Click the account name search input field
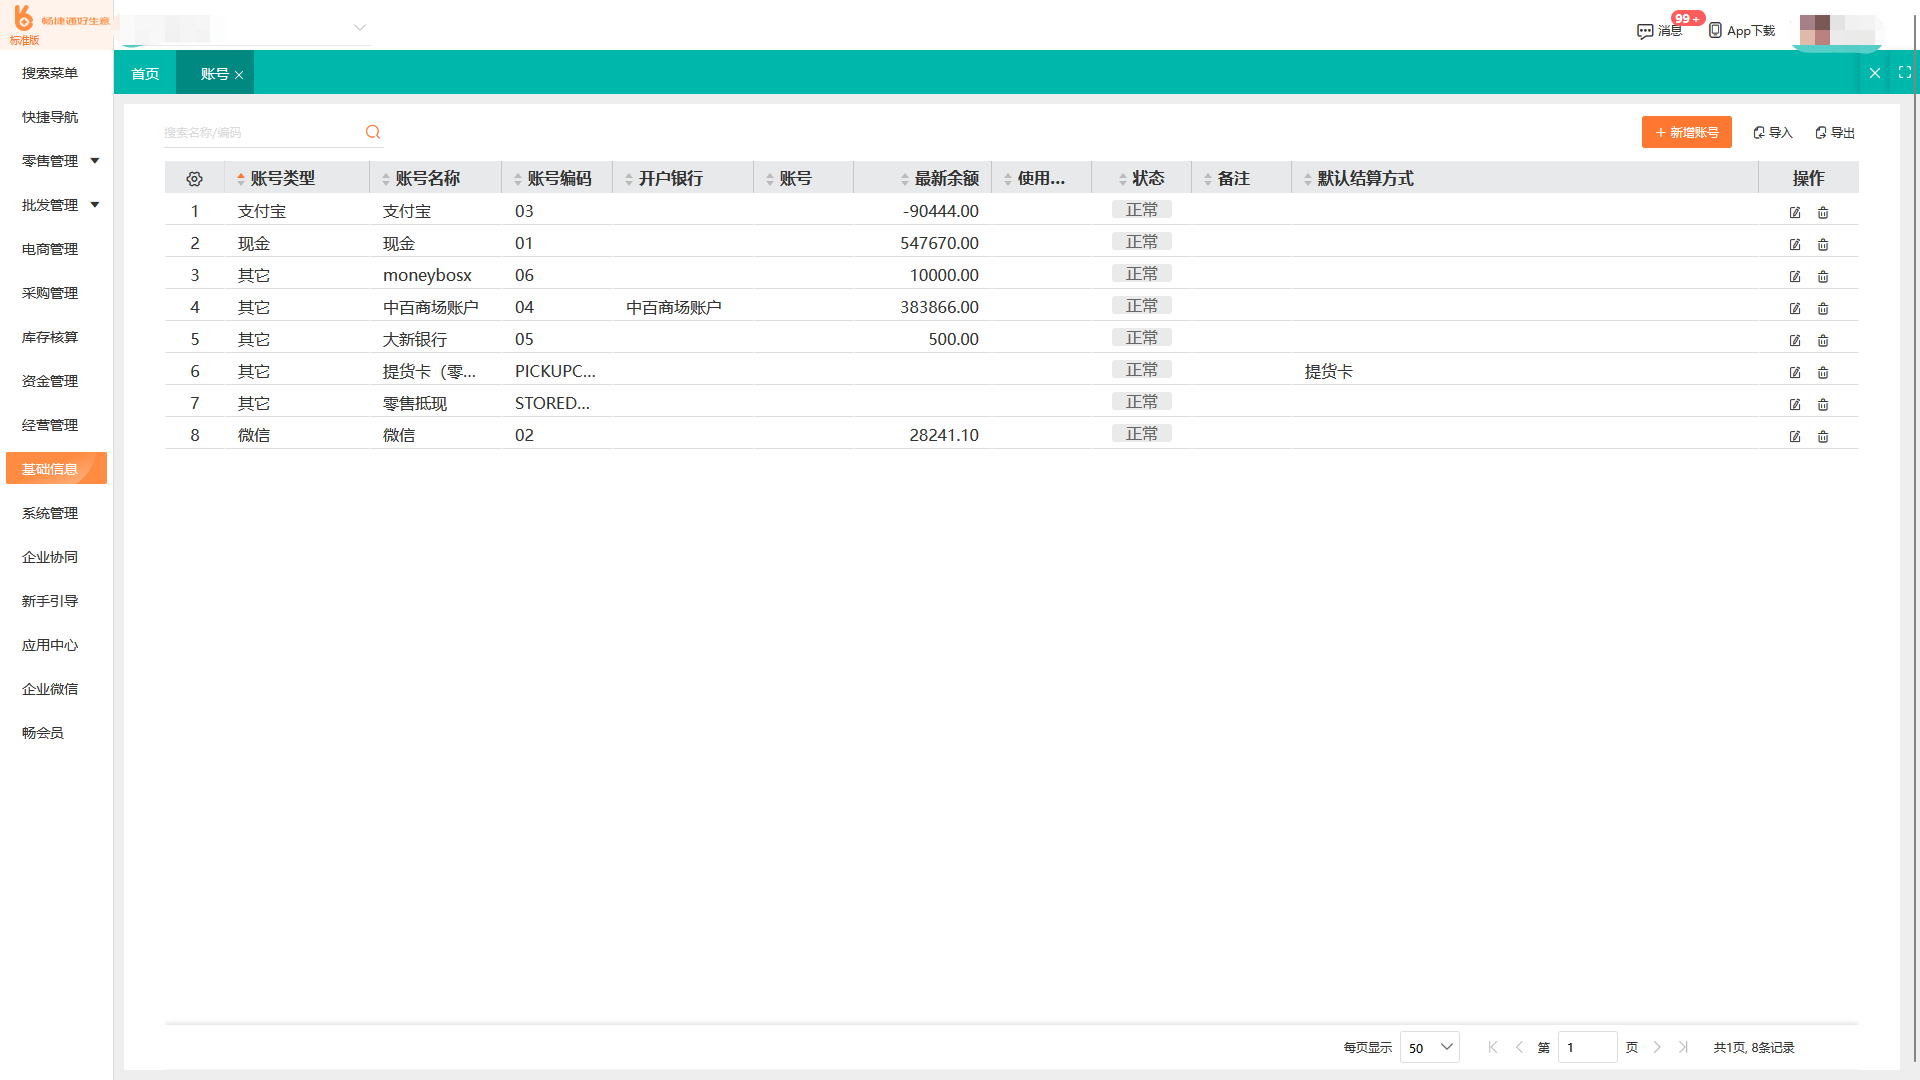 coord(260,132)
